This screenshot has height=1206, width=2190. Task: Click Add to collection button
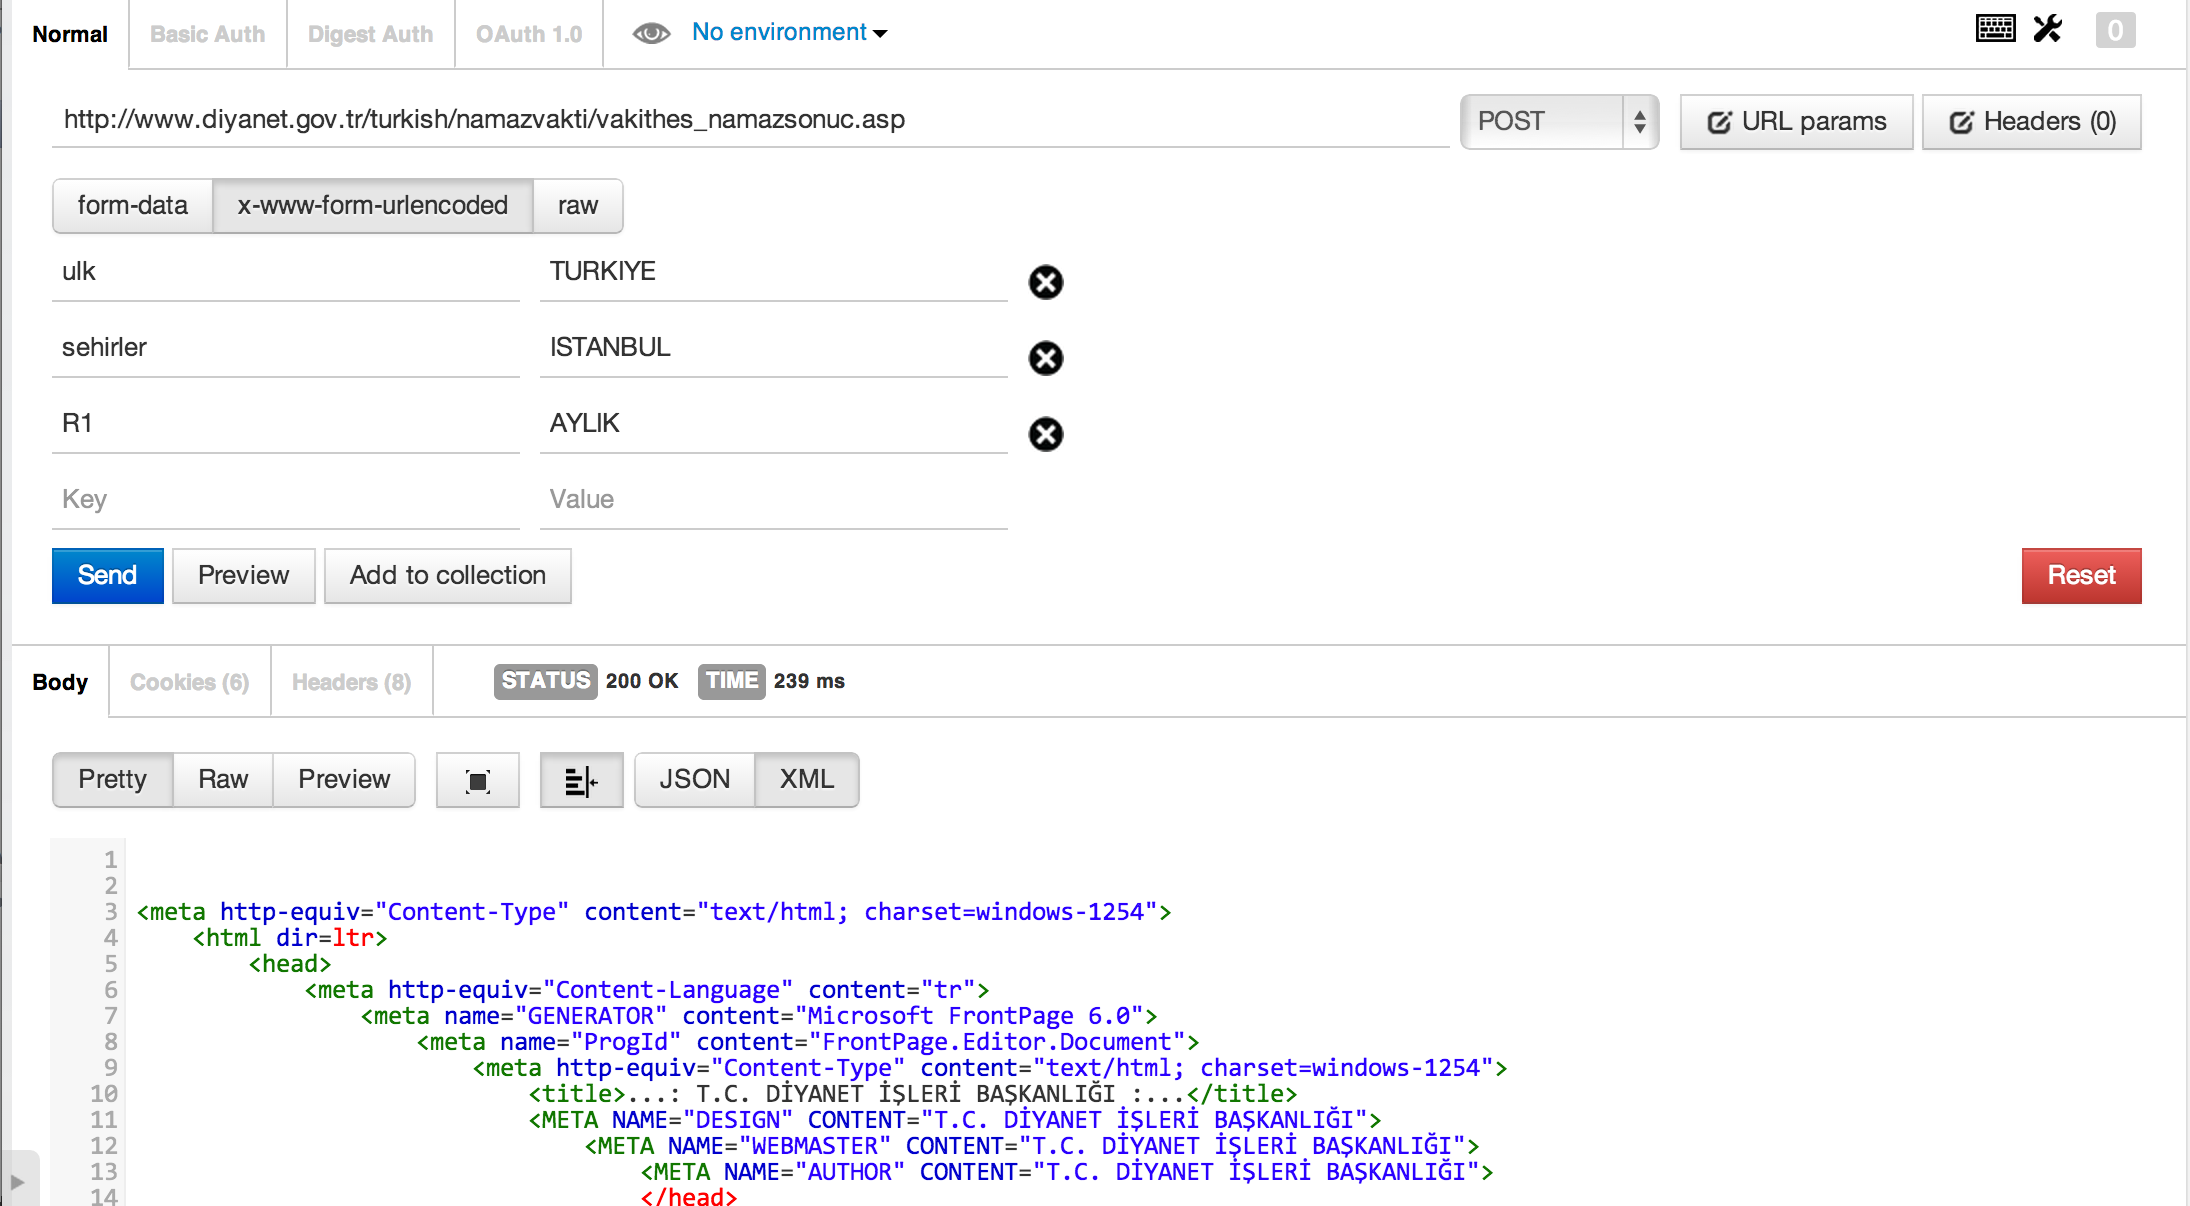pos(447,575)
